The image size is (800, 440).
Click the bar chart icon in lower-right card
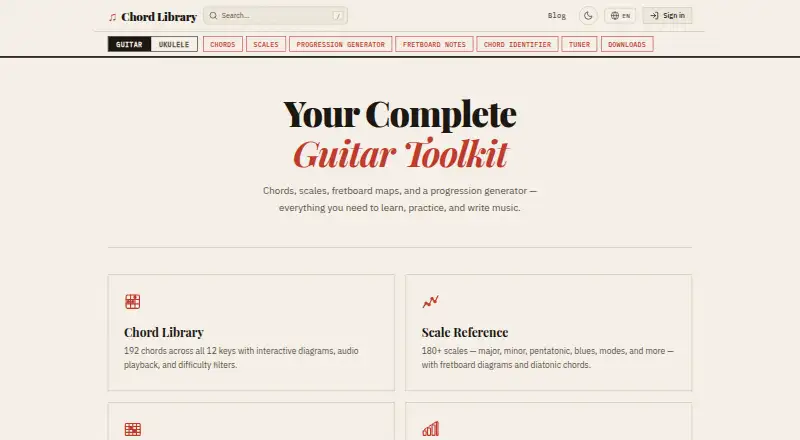[431, 429]
